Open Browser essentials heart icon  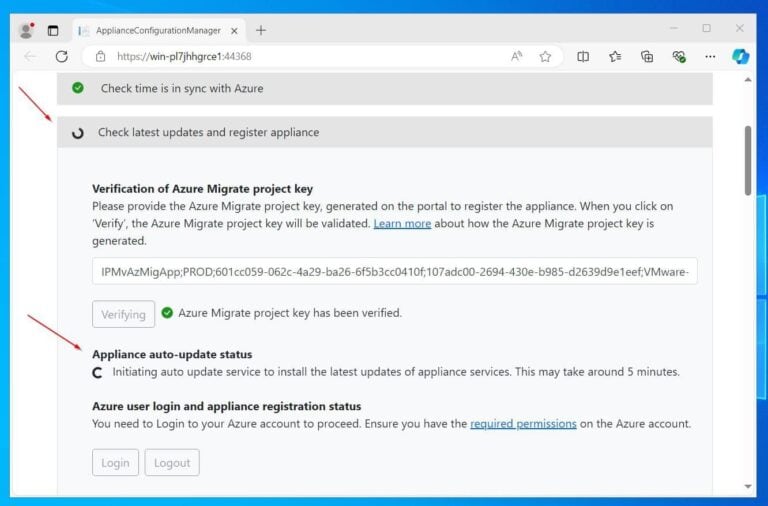point(679,56)
